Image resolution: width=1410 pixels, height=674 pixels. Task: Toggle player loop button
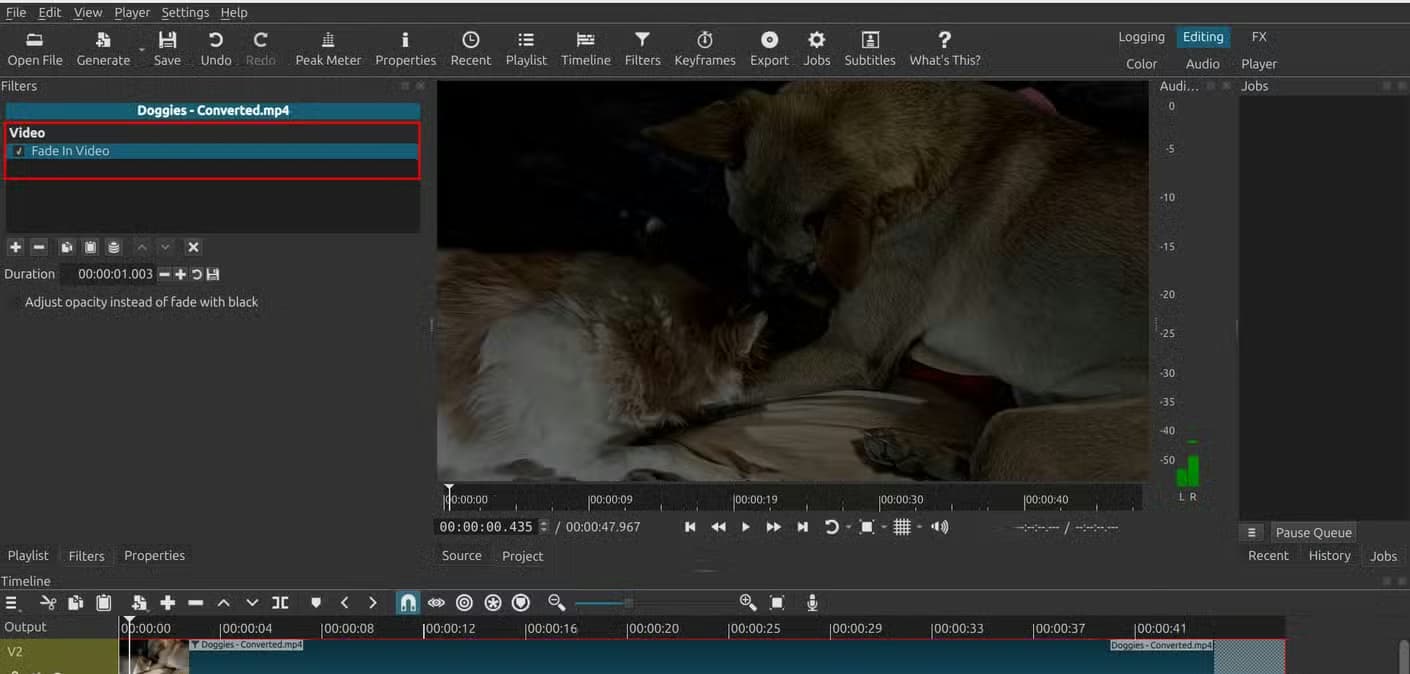(831, 527)
